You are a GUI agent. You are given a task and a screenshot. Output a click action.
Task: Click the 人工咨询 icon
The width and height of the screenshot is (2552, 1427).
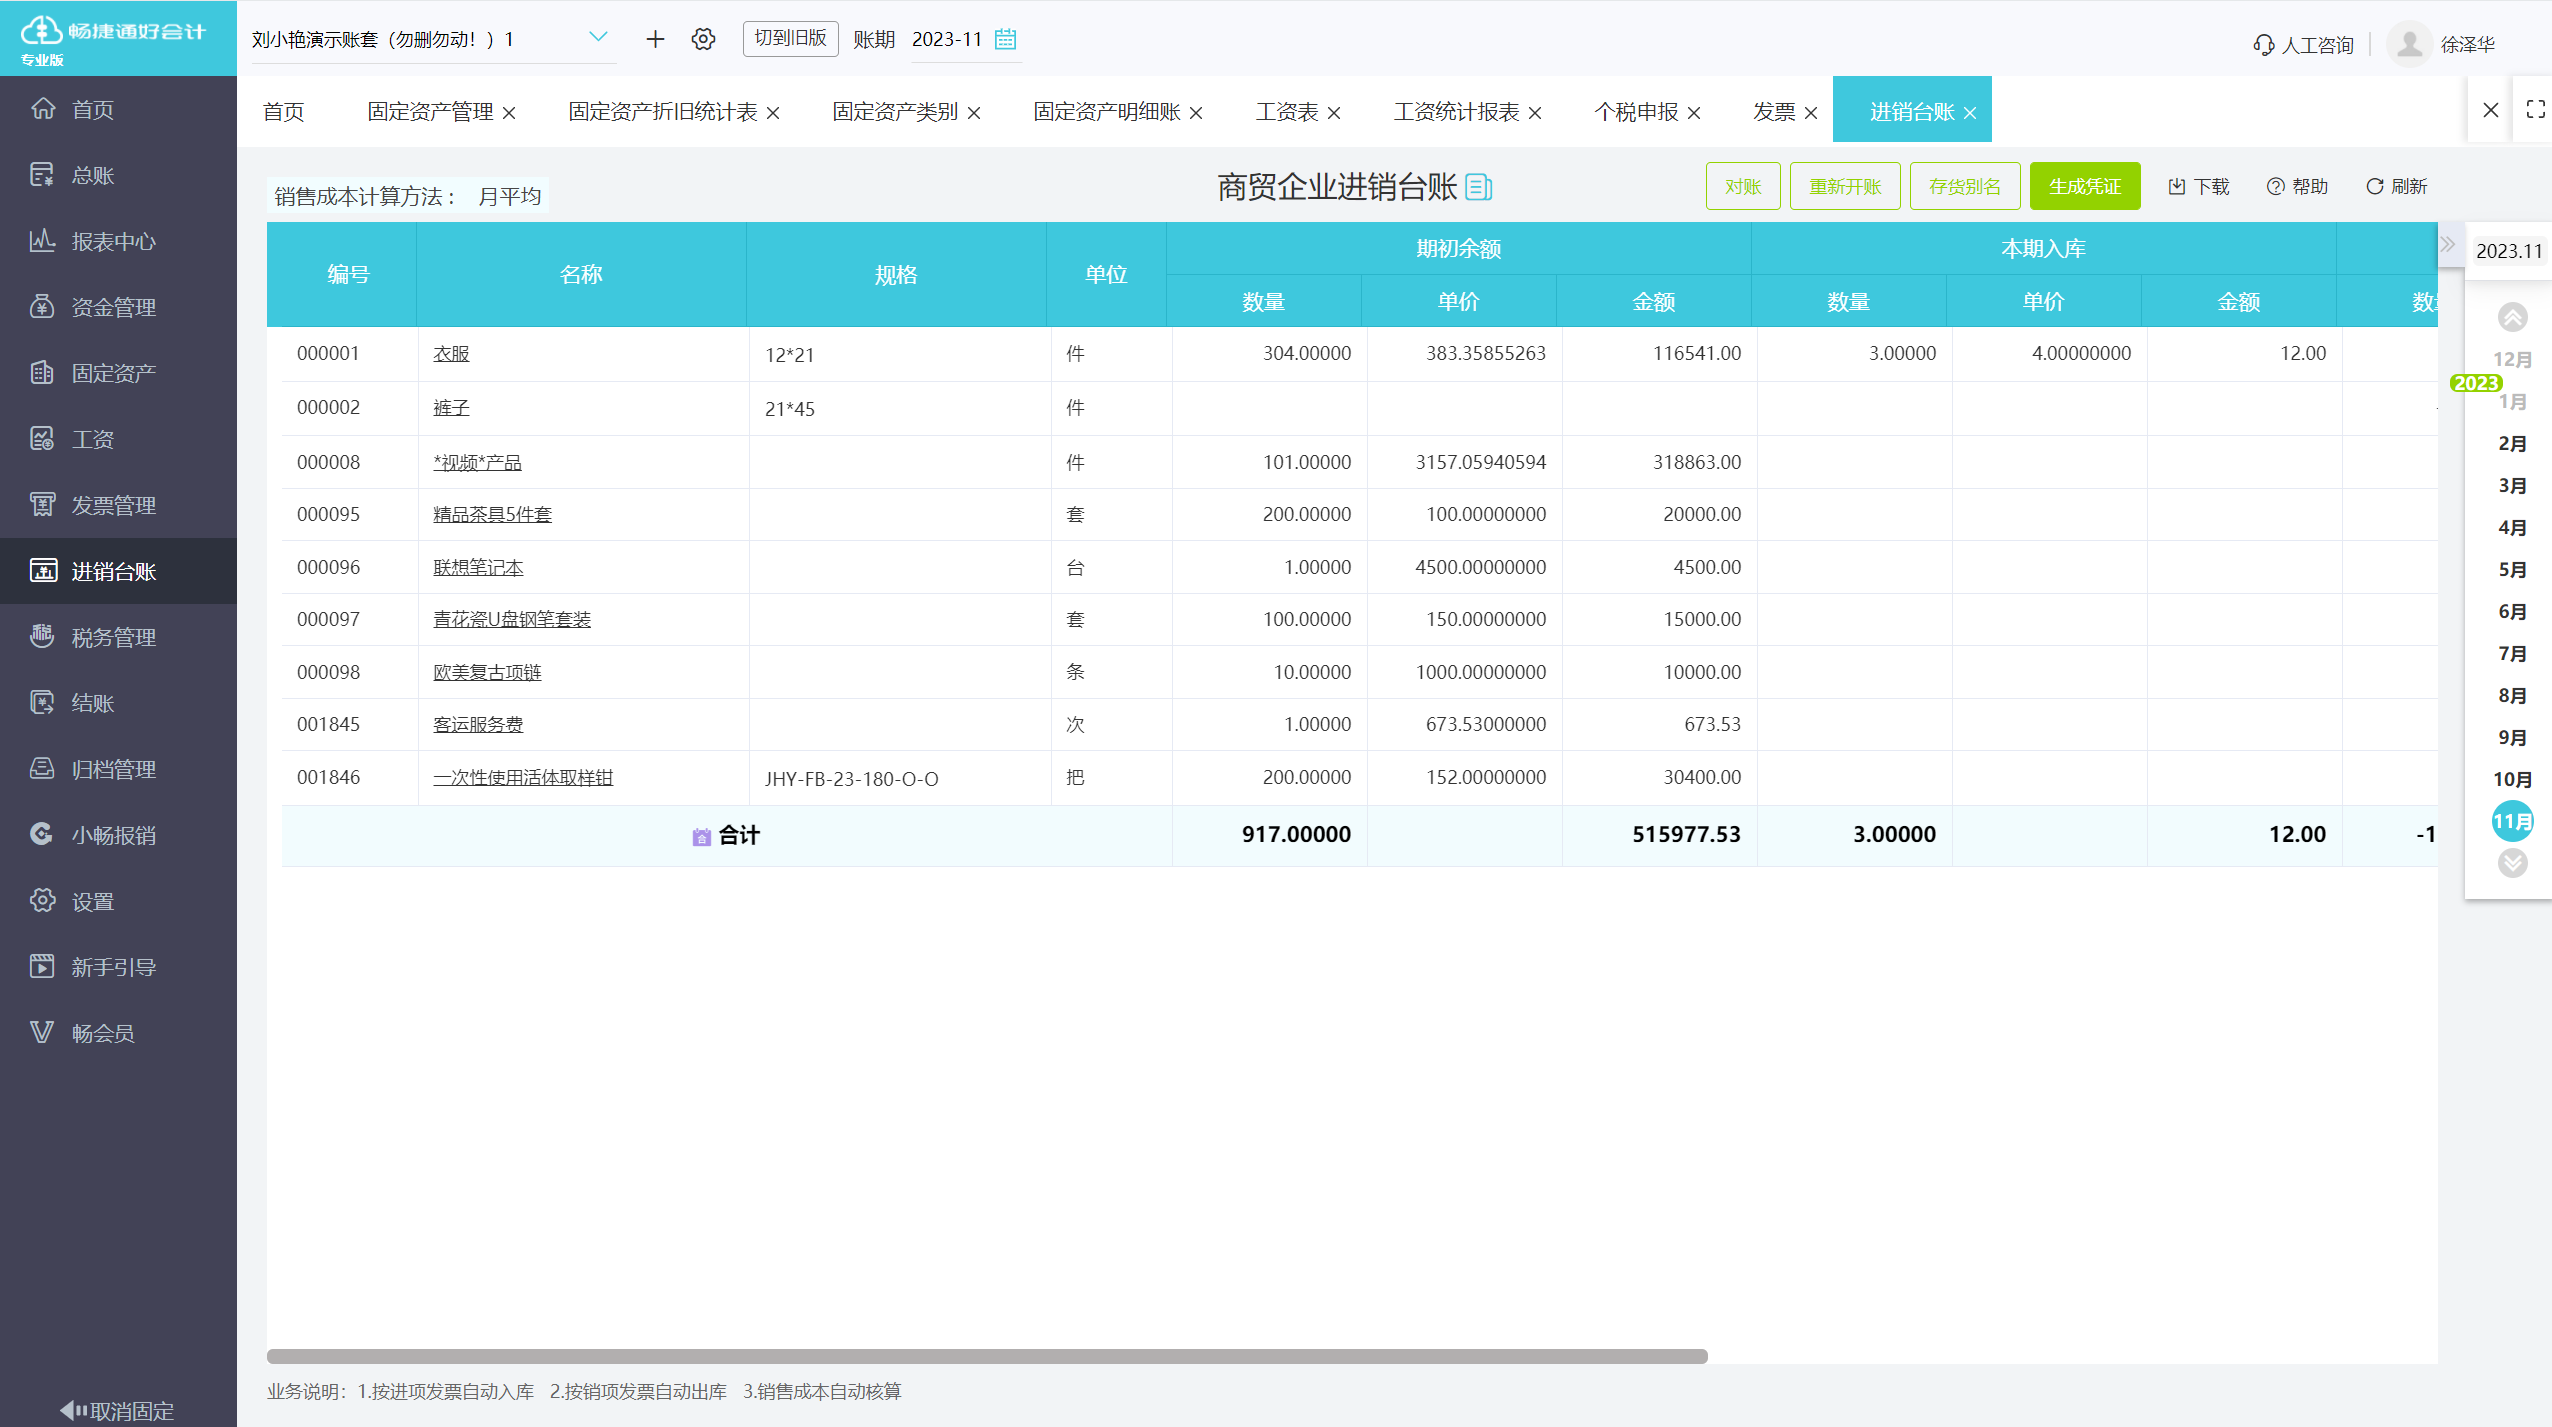click(x=2265, y=42)
